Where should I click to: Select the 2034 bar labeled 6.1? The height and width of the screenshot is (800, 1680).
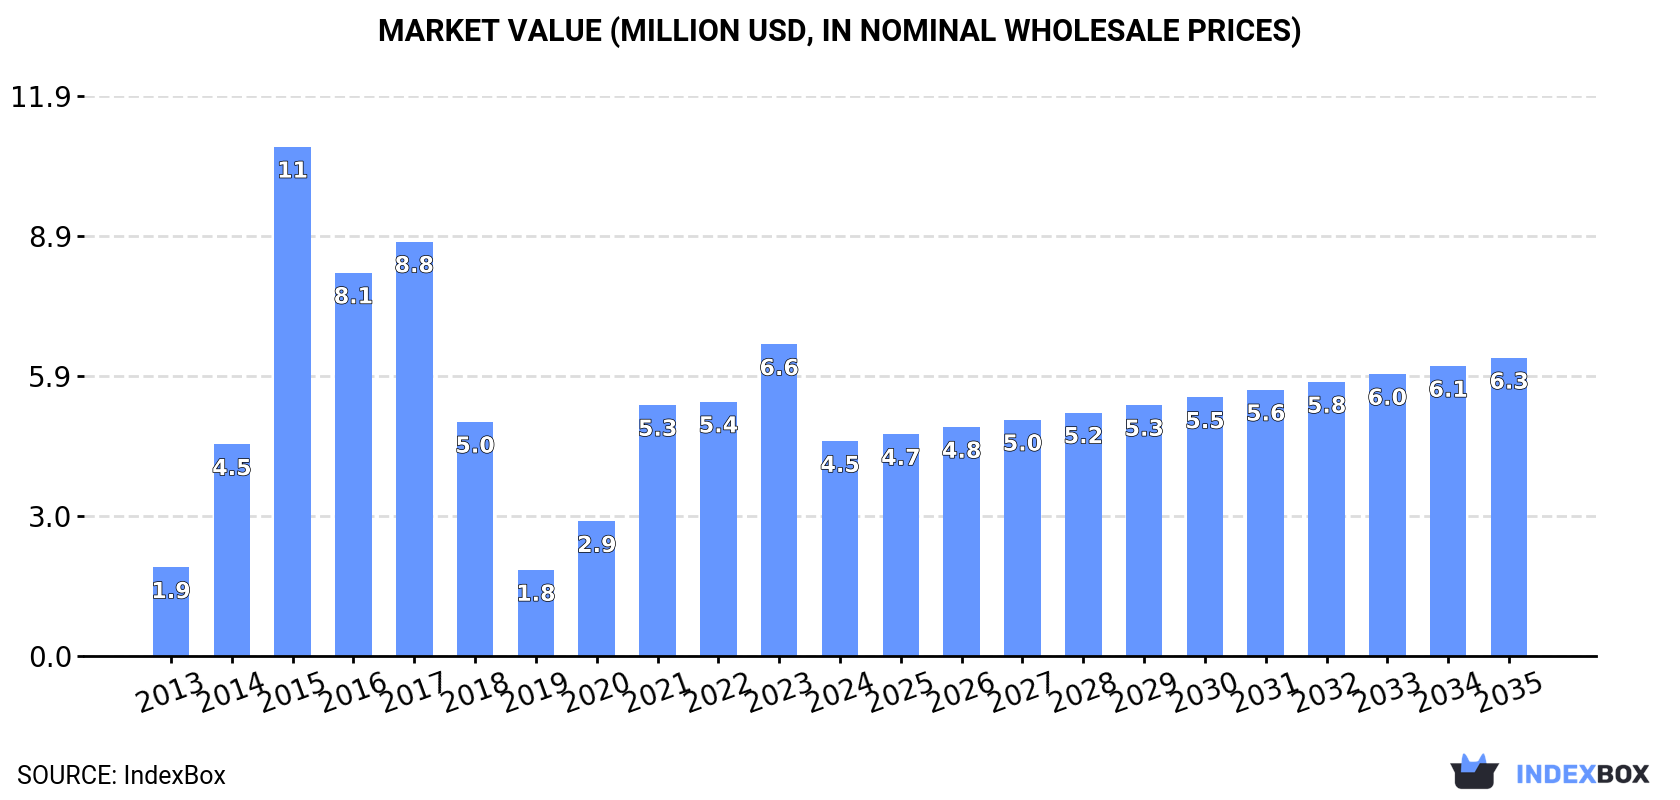click(x=1448, y=511)
